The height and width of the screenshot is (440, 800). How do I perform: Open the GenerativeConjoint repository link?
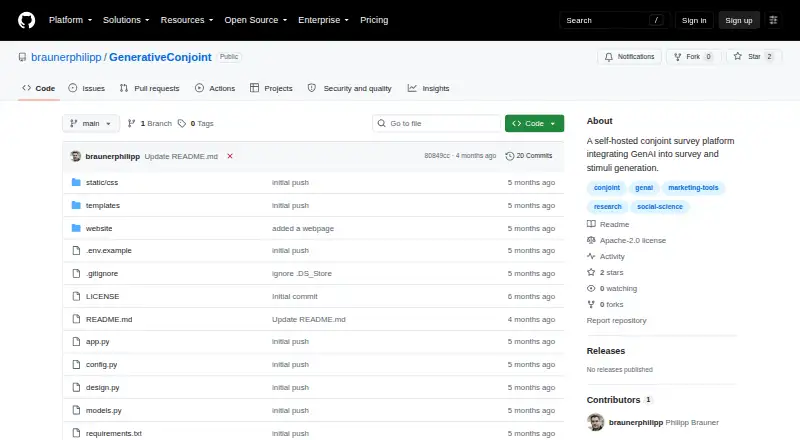[160, 57]
